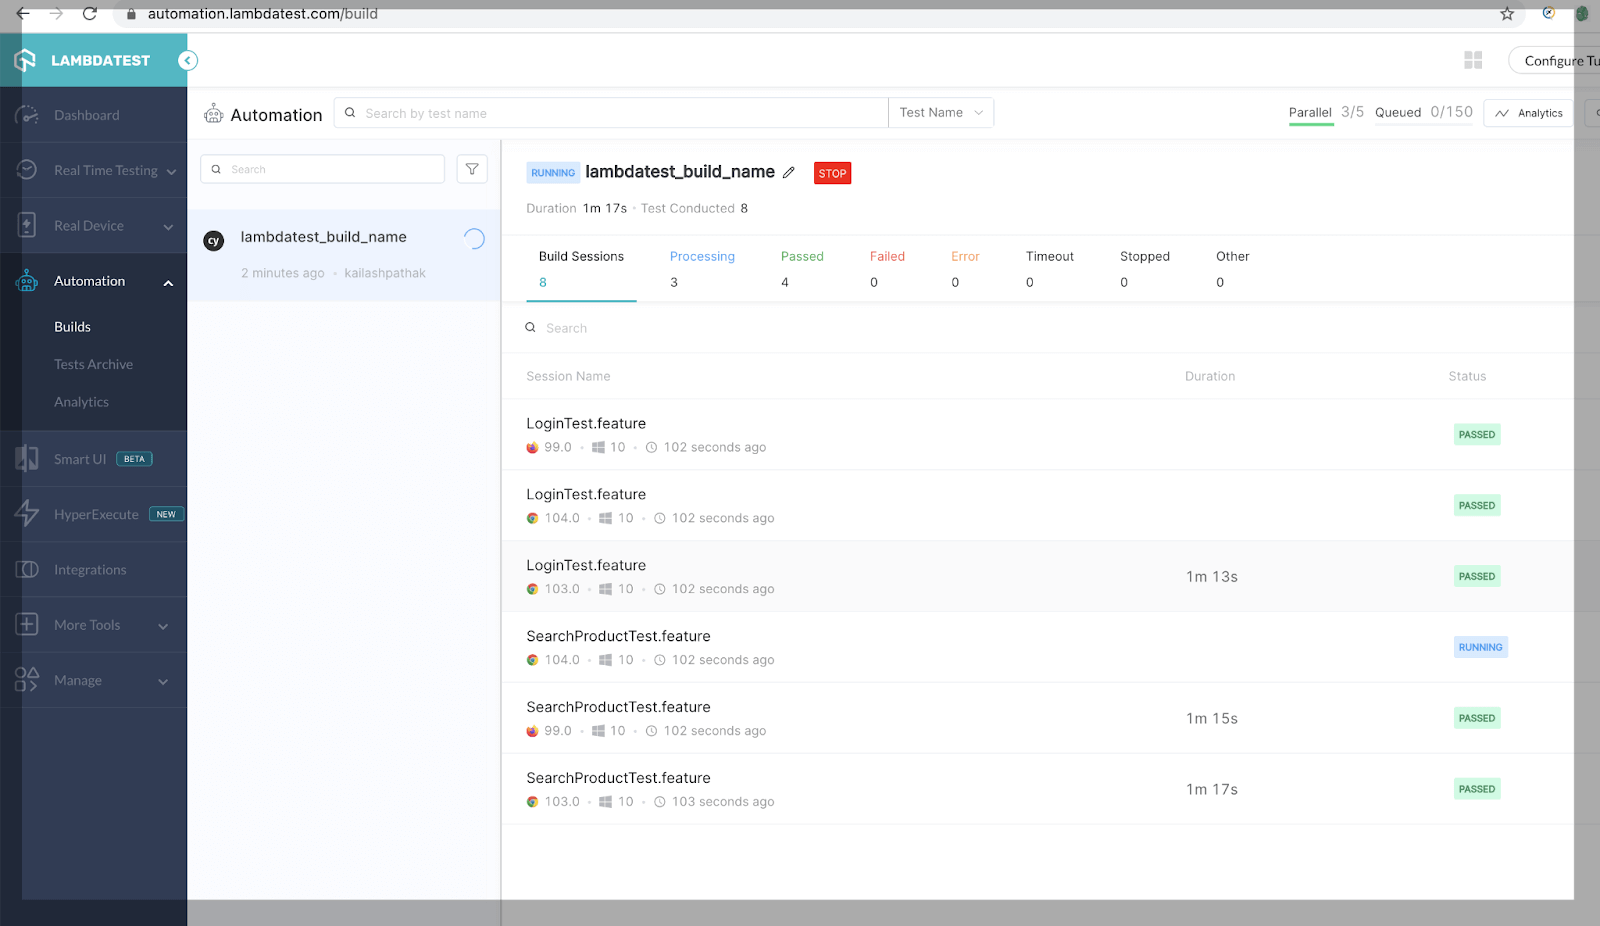
Task: Click the HyperExecute lightning icon
Action: click(27, 514)
